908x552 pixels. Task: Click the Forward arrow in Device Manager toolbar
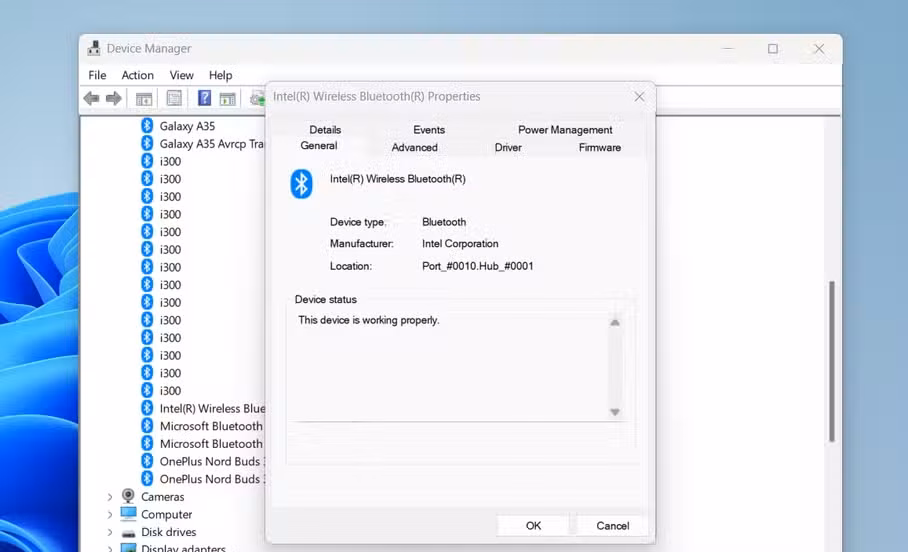114,98
